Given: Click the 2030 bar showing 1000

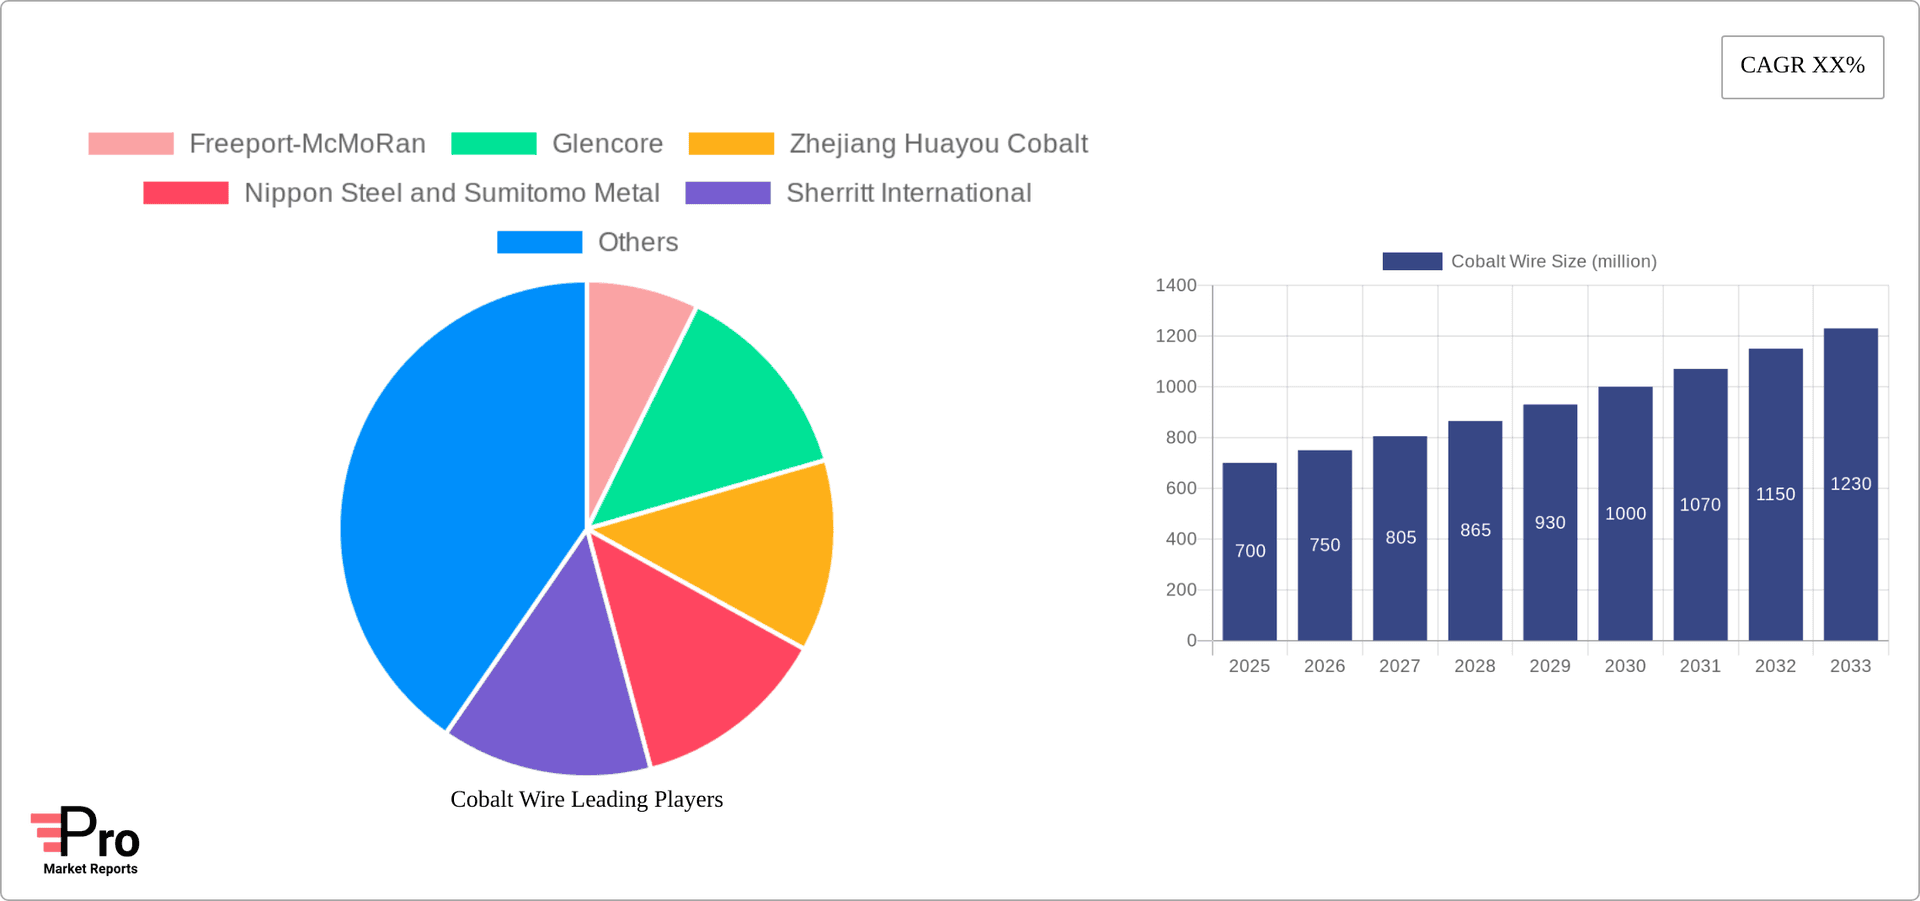Looking at the screenshot, I should (x=1625, y=510).
